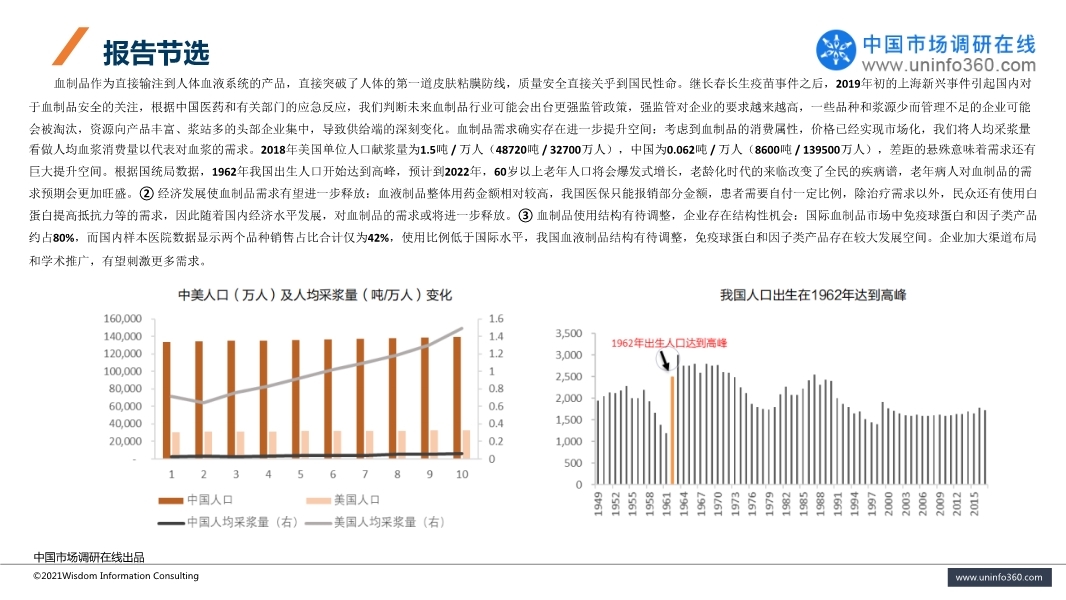Click the 美国人均采浆量 gray line legend marker
Image resolution: width=1066 pixels, height=600 pixels.
tap(316, 522)
